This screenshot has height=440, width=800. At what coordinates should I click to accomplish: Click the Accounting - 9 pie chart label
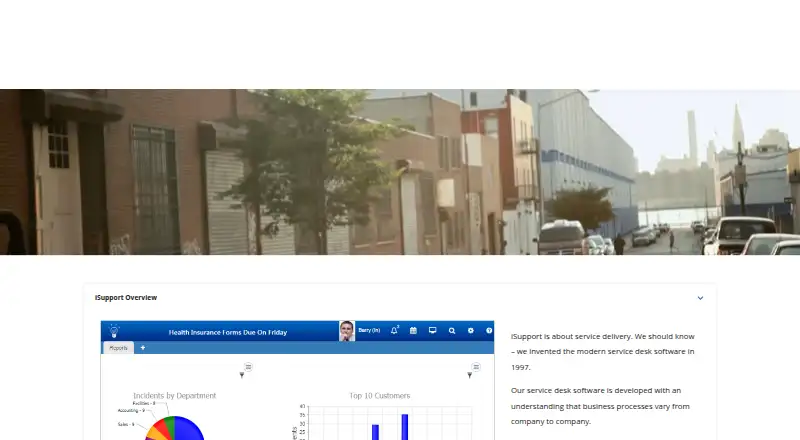[x=131, y=410]
